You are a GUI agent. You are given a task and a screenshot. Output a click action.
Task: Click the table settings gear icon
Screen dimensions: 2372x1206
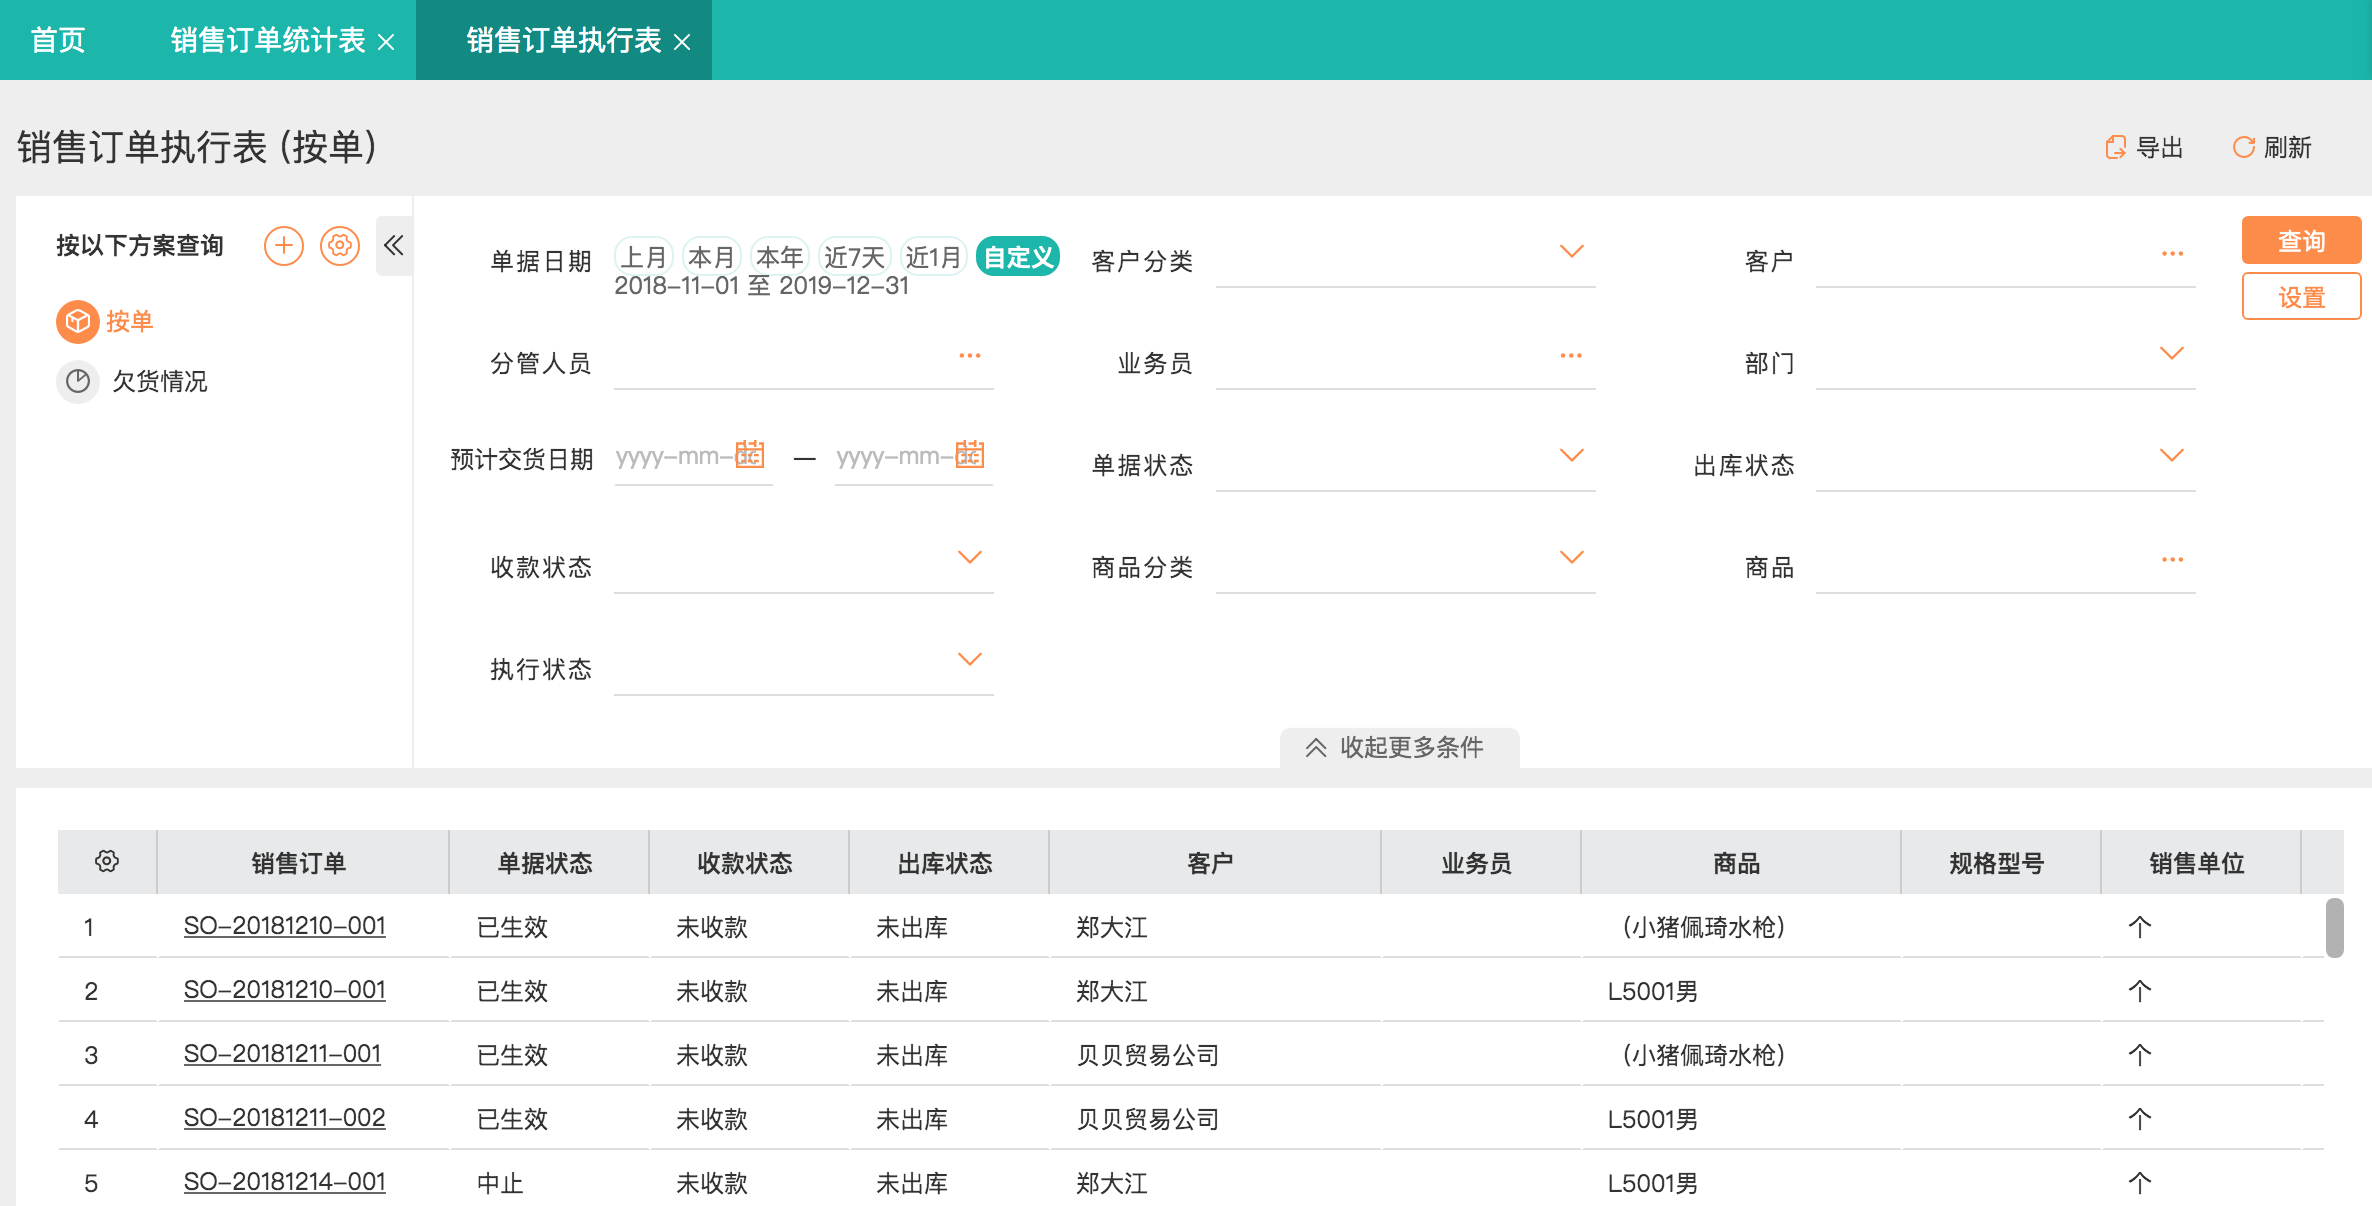(106, 860)
